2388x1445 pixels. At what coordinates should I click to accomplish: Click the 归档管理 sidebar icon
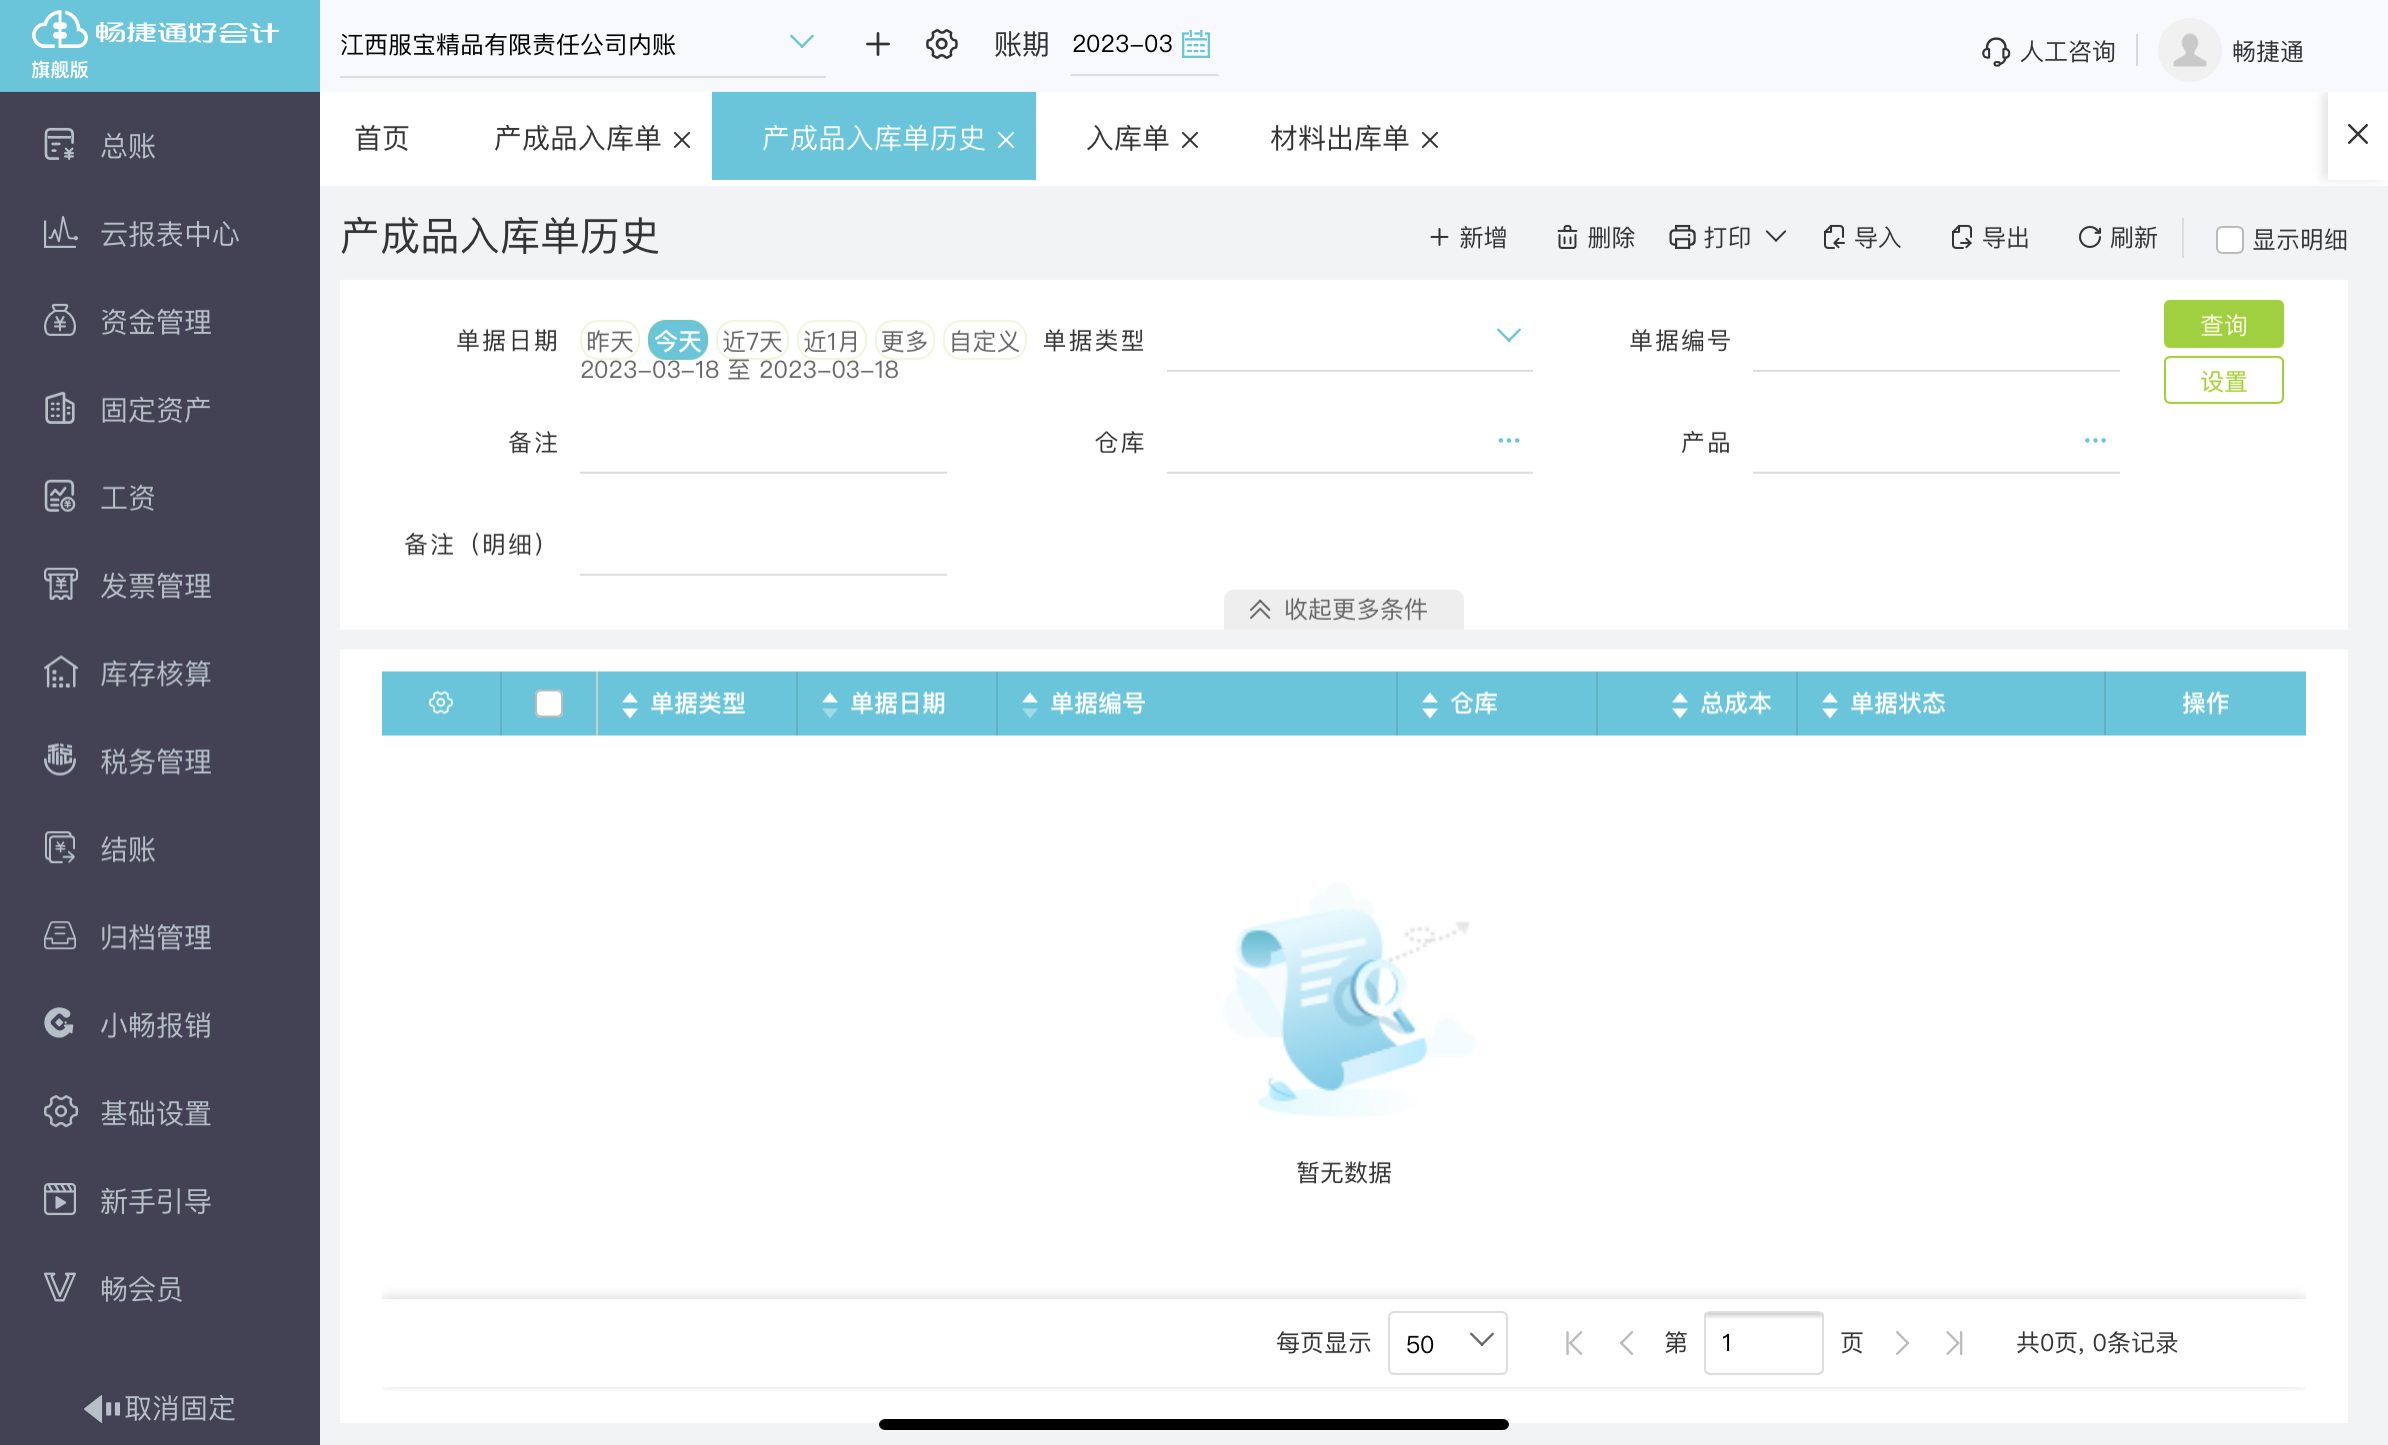coord(61,935)
